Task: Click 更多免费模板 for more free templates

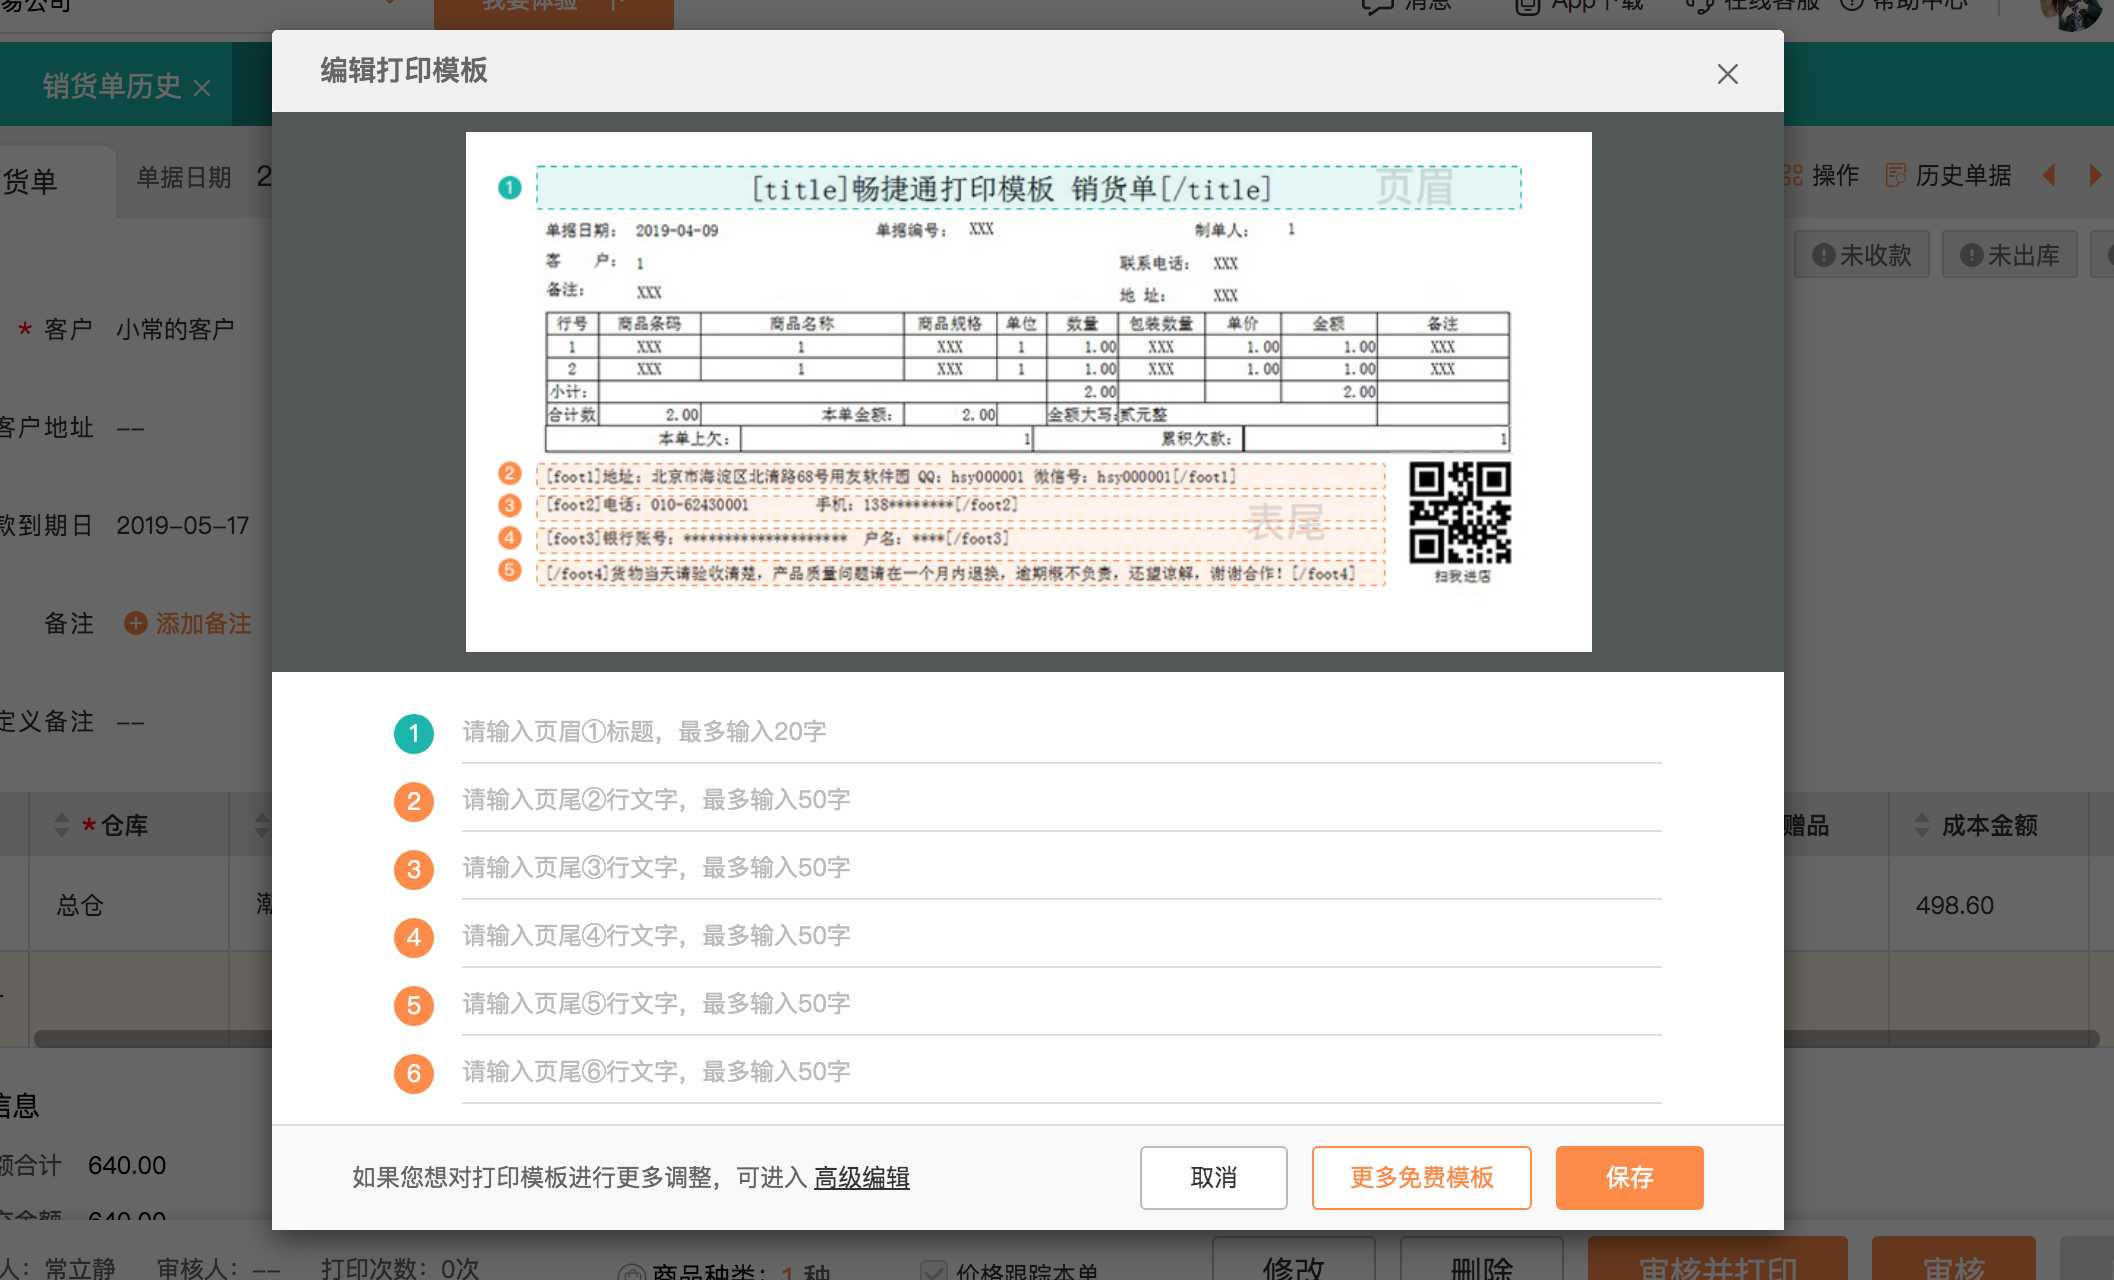Action: point(1421,1176)
